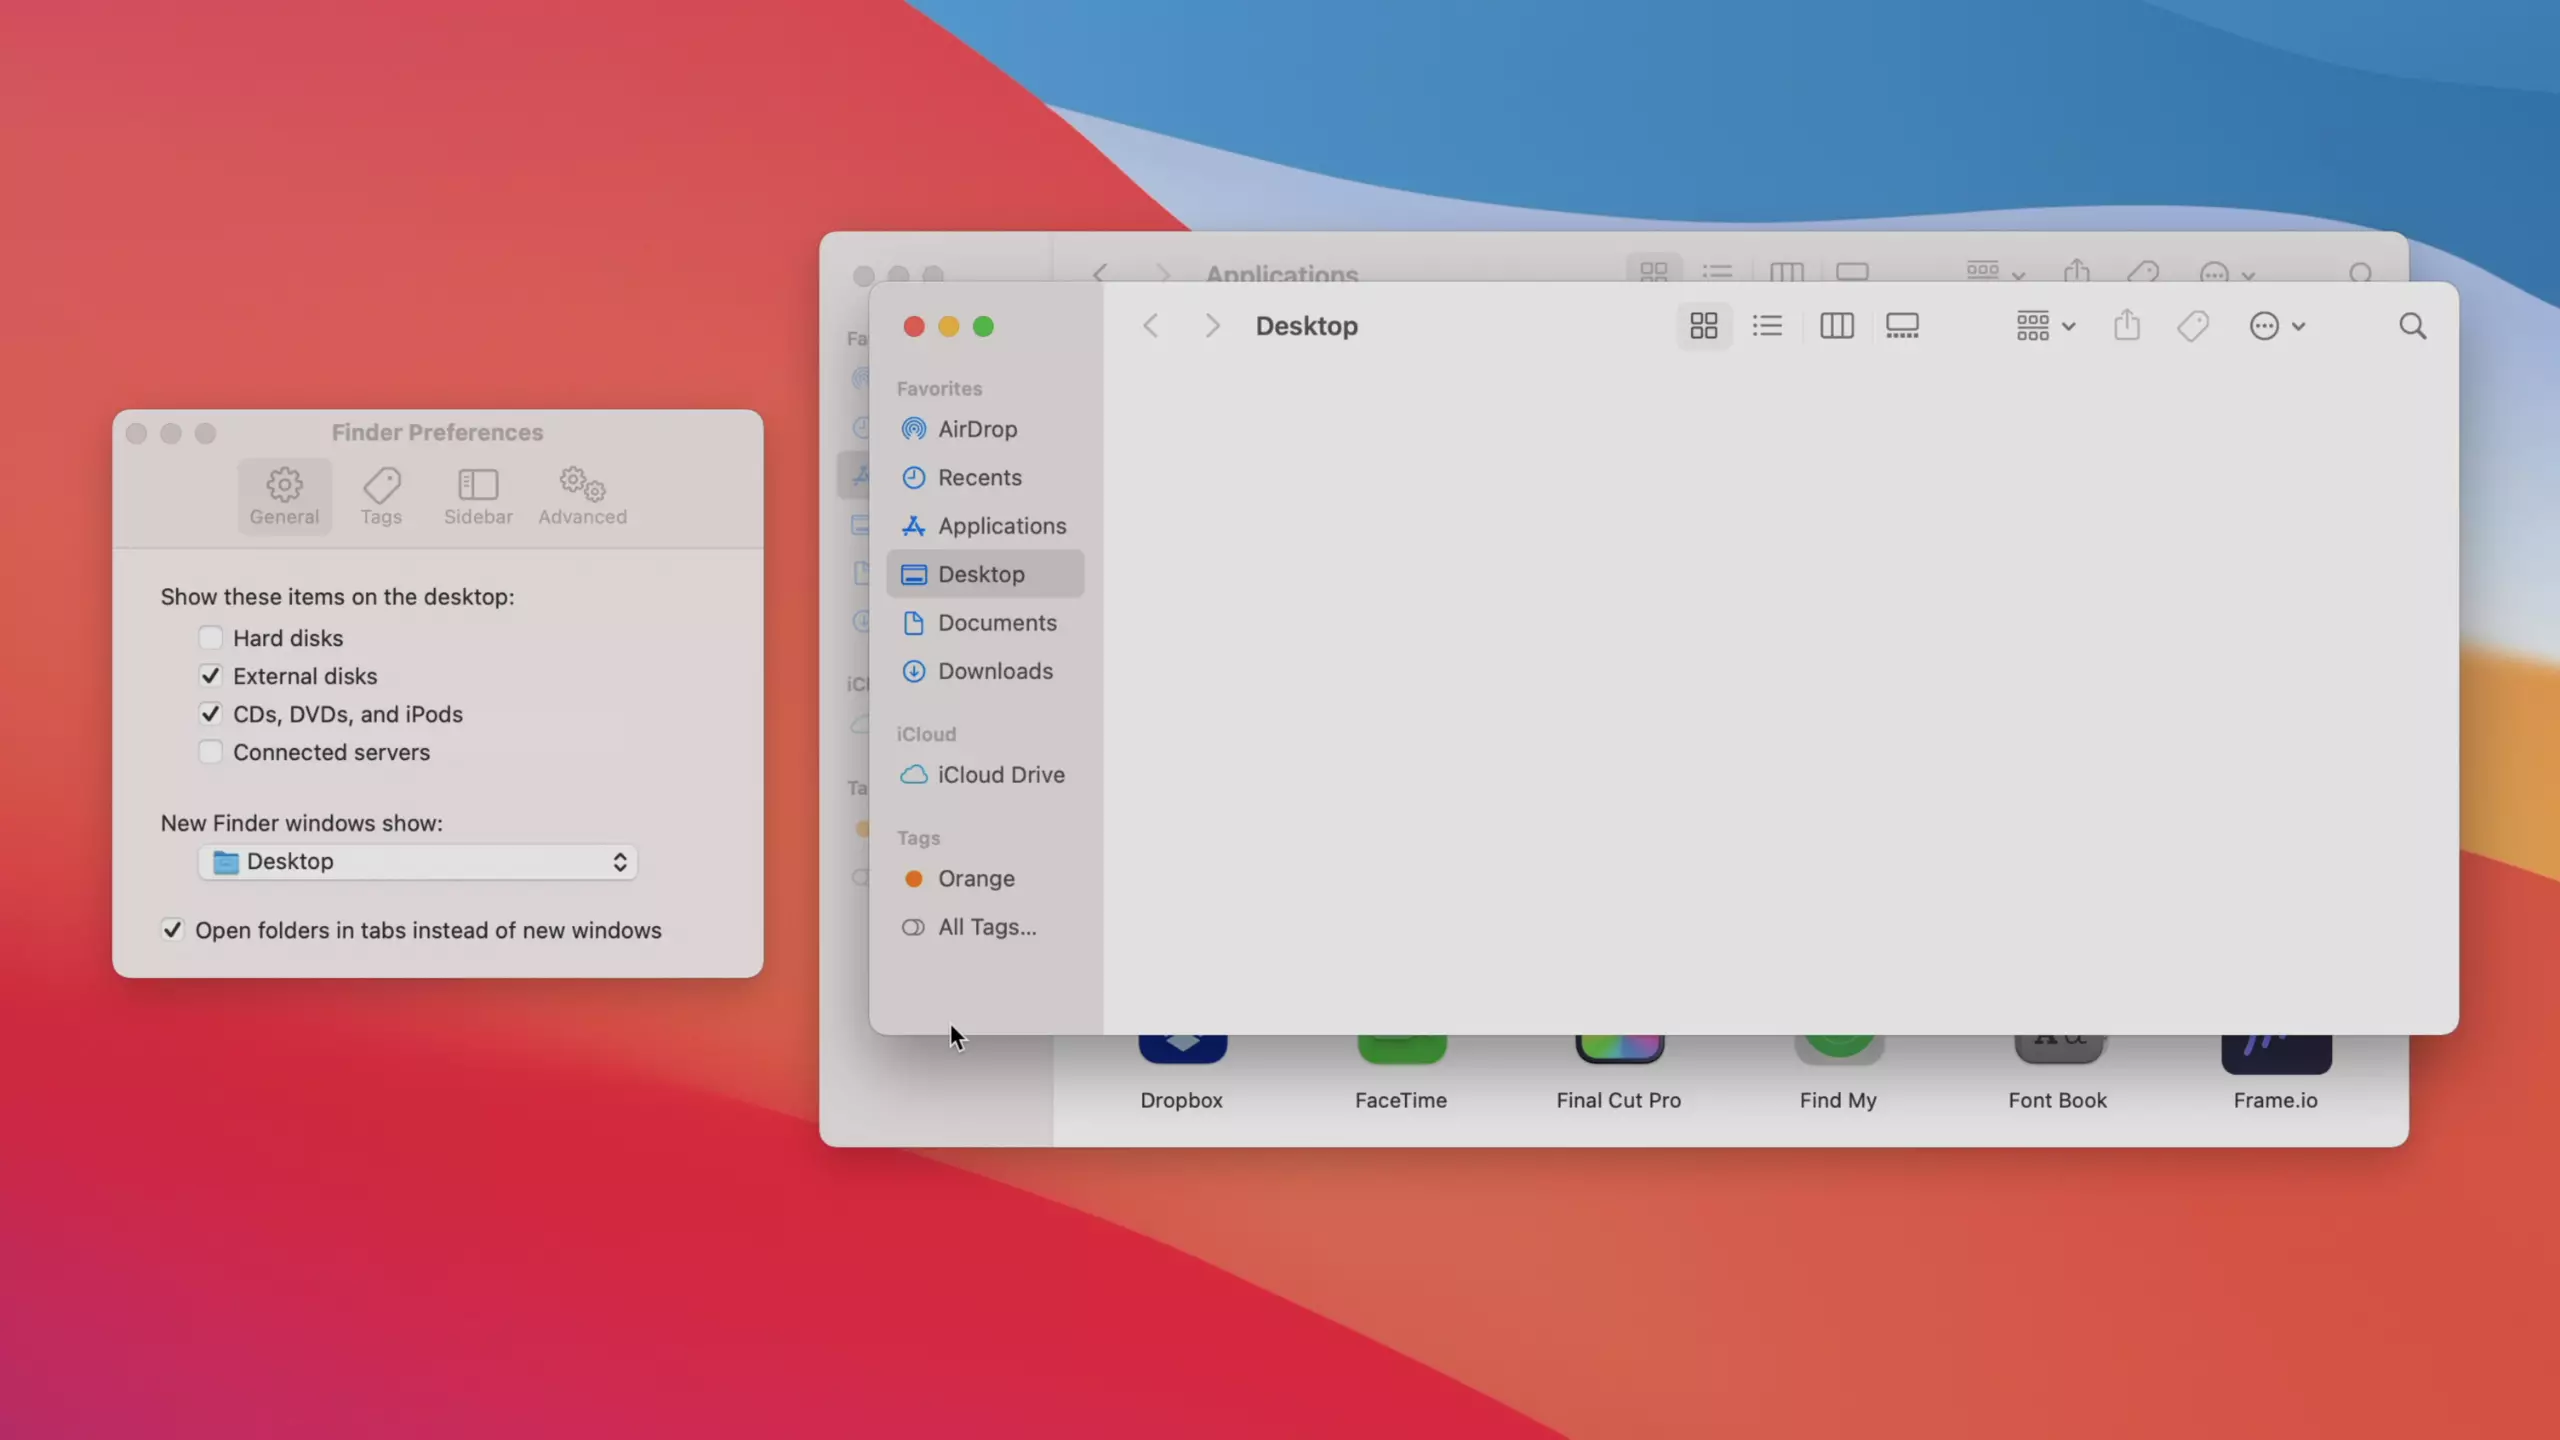This screenshot has height=1440, width=2560.
Task: Click the Tag/Label icon in toolbar
Action: coord(2193,327)
